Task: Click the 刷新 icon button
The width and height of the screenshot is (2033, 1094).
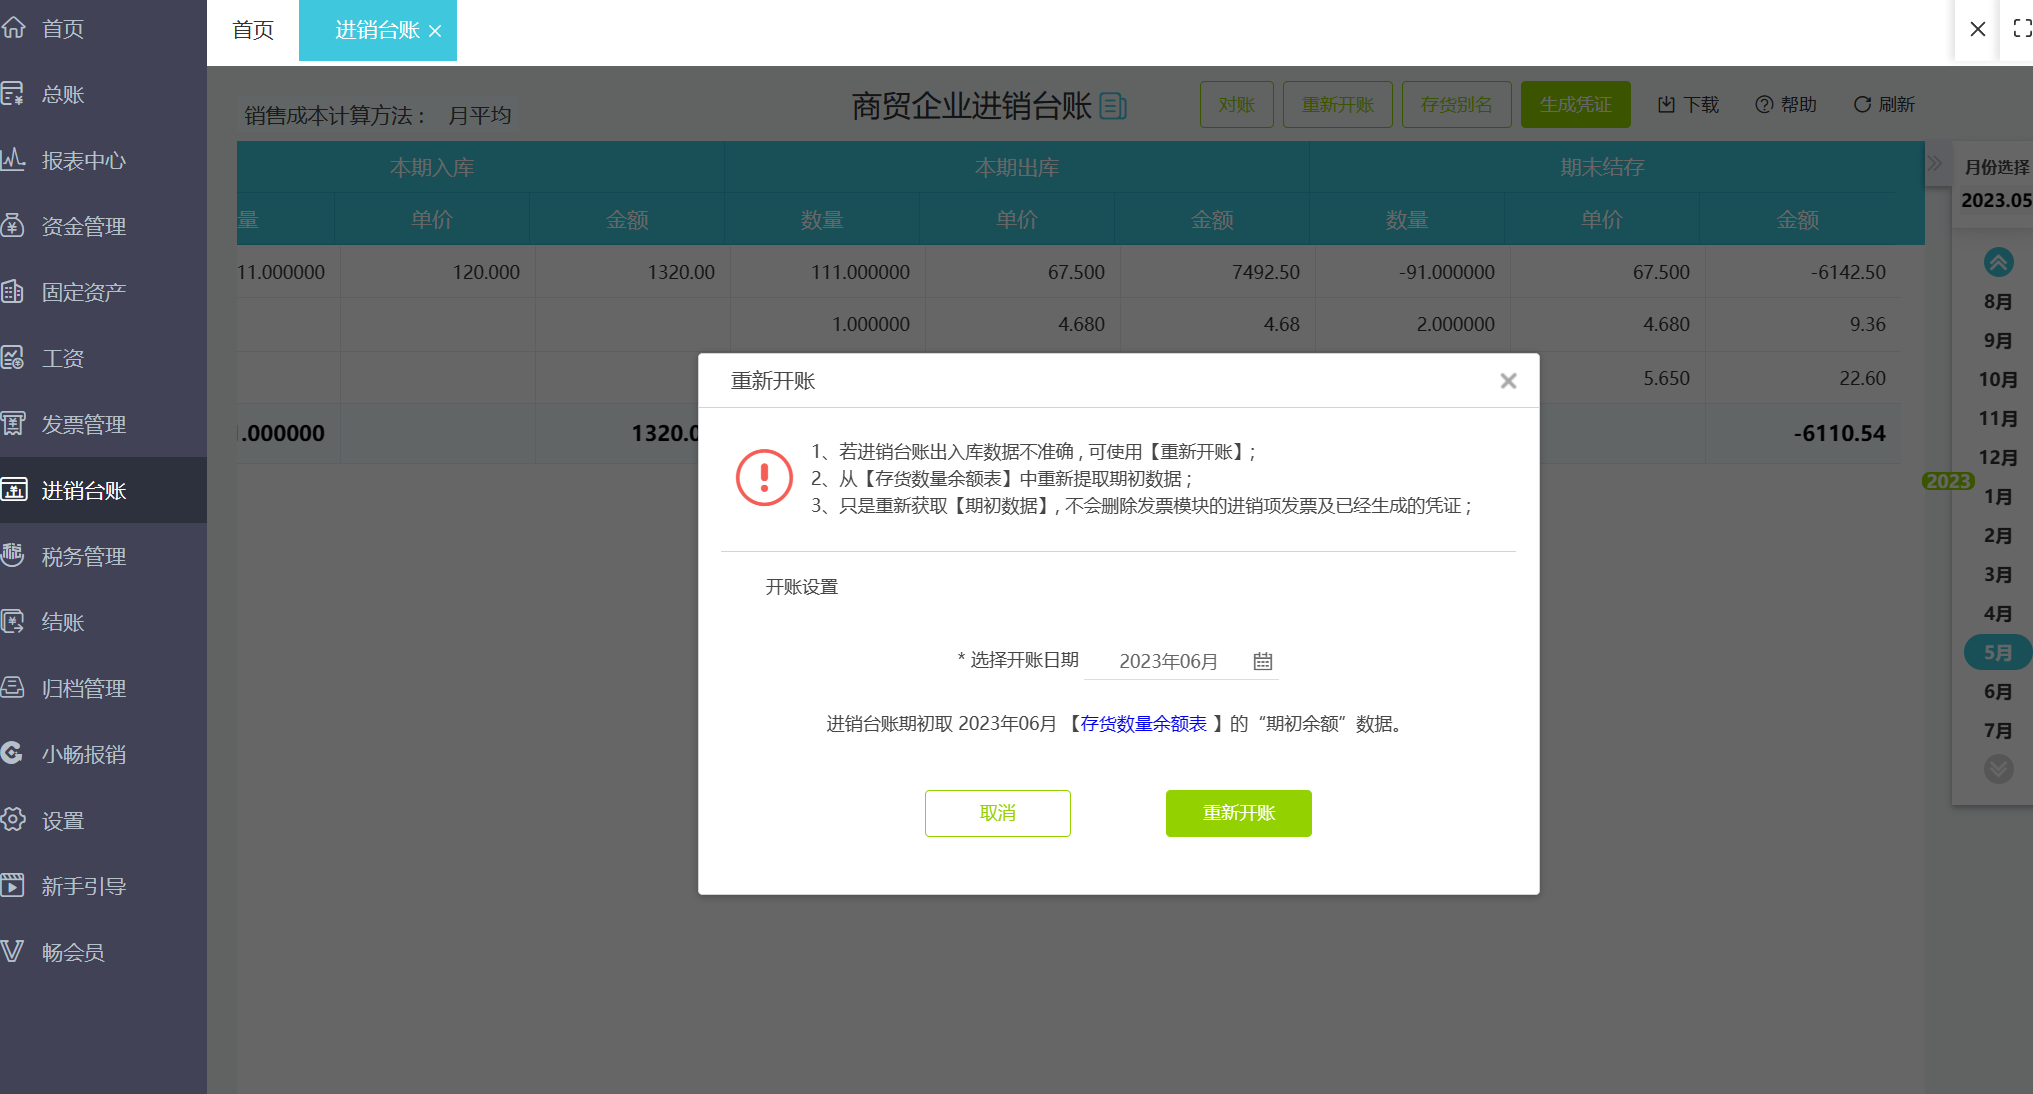Action: click(1863, 104)
